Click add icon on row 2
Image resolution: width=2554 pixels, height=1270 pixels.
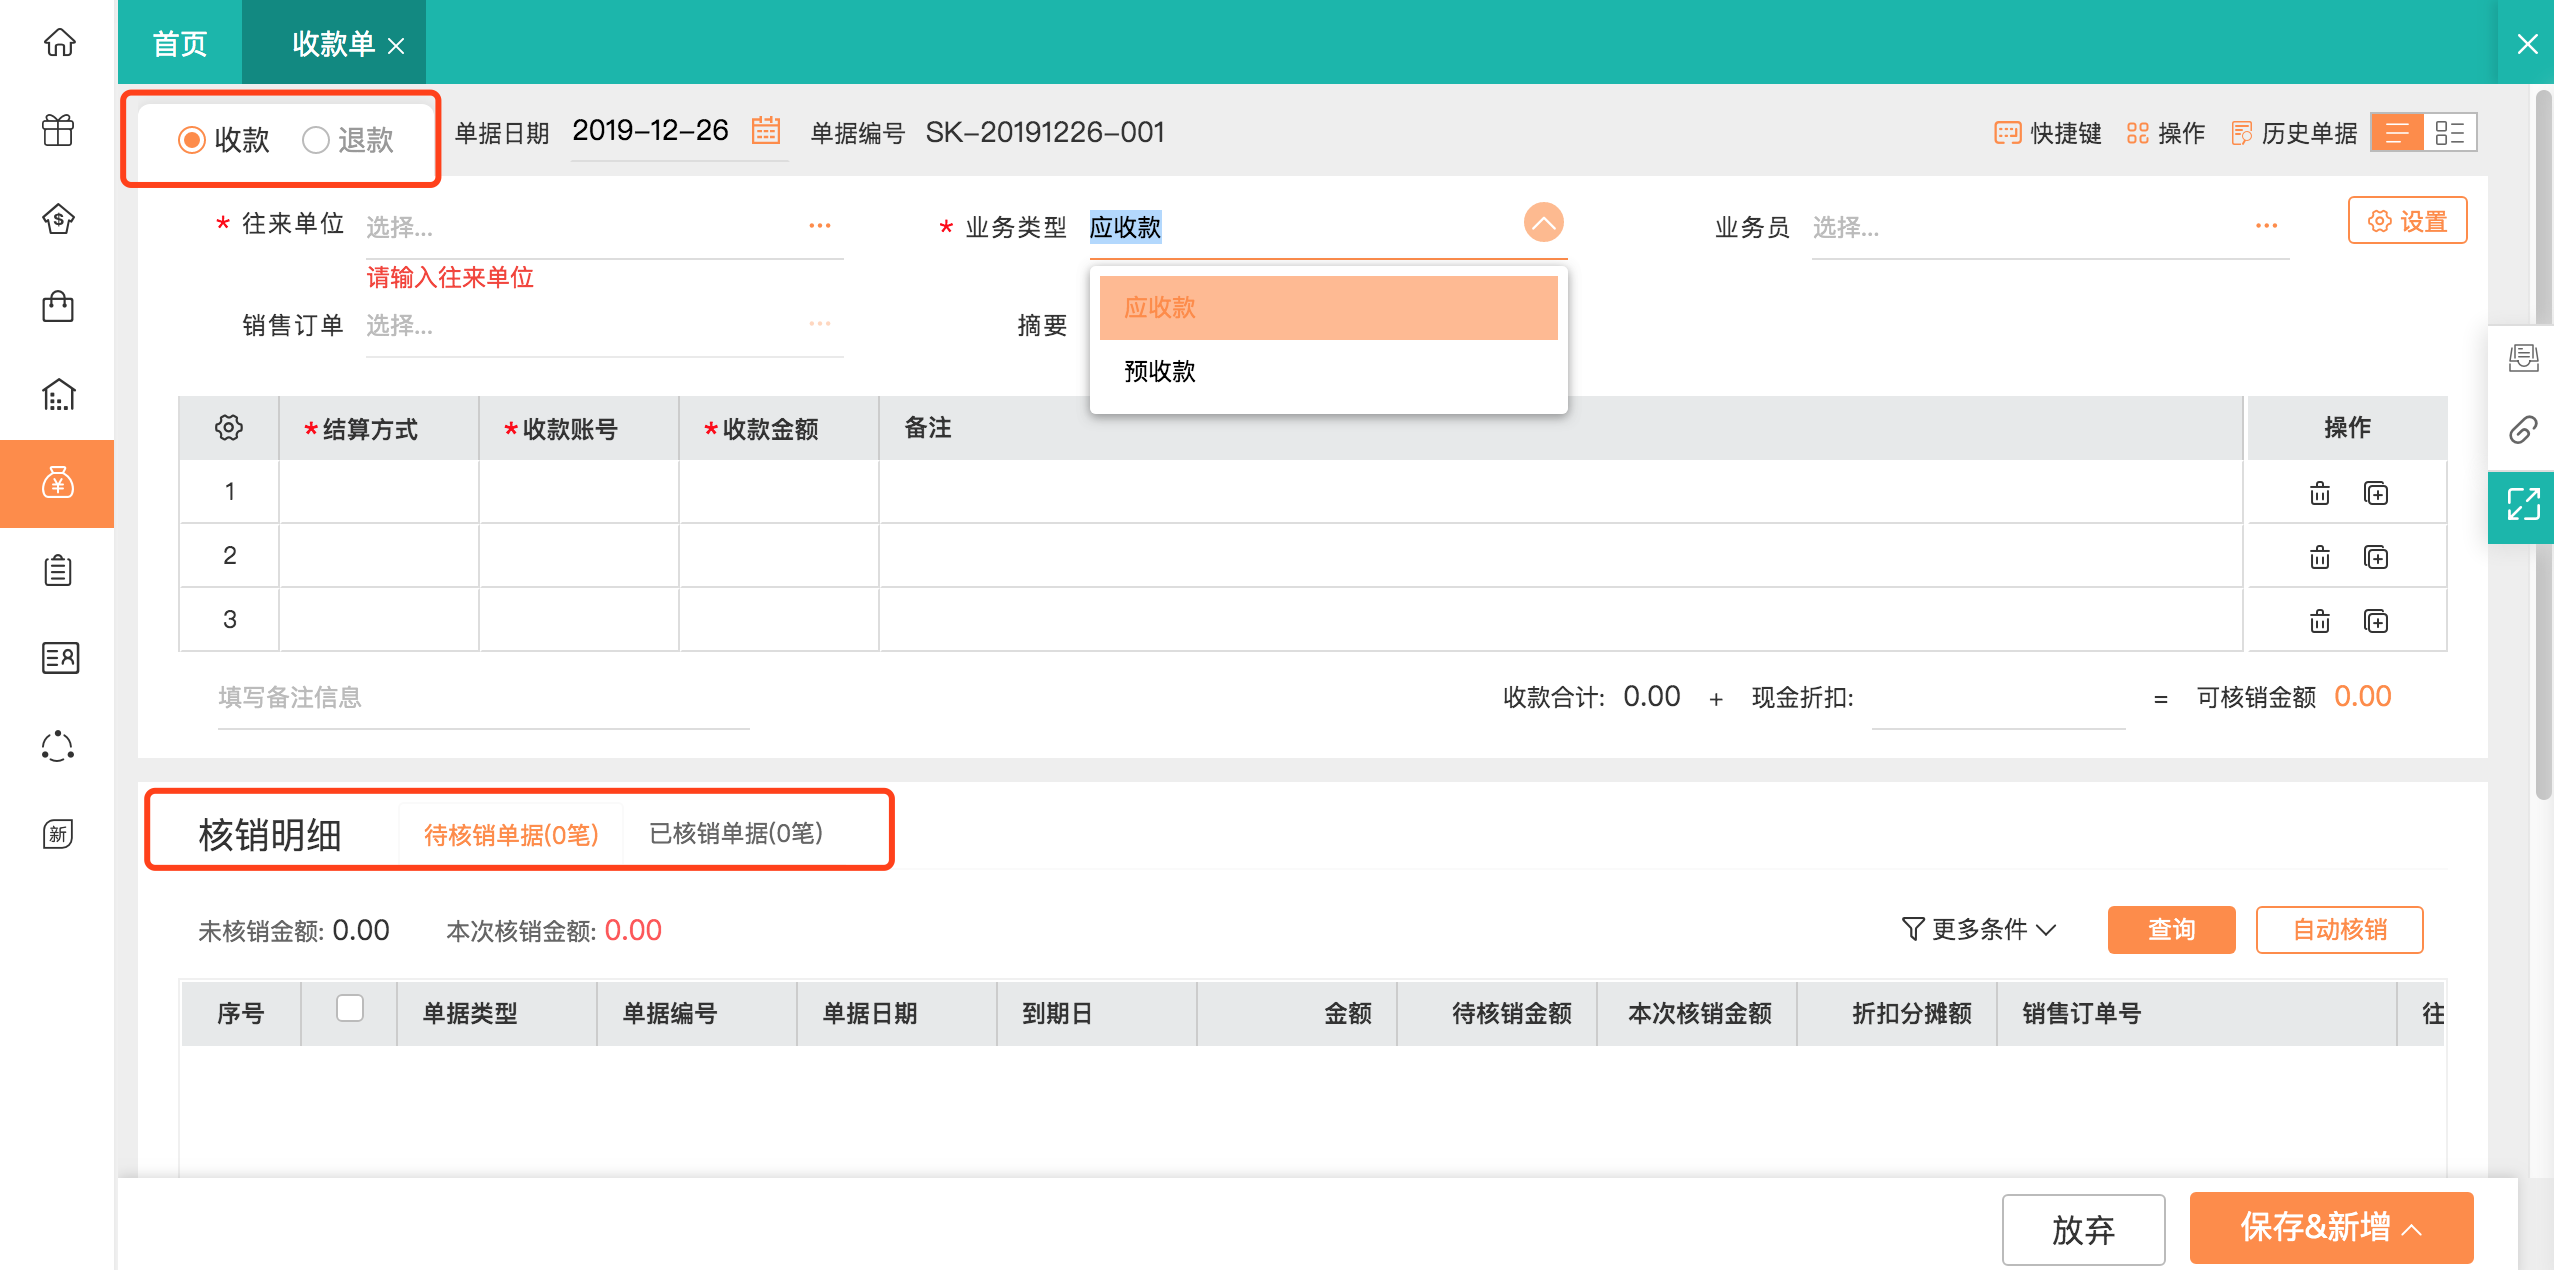click(2376, 554)
